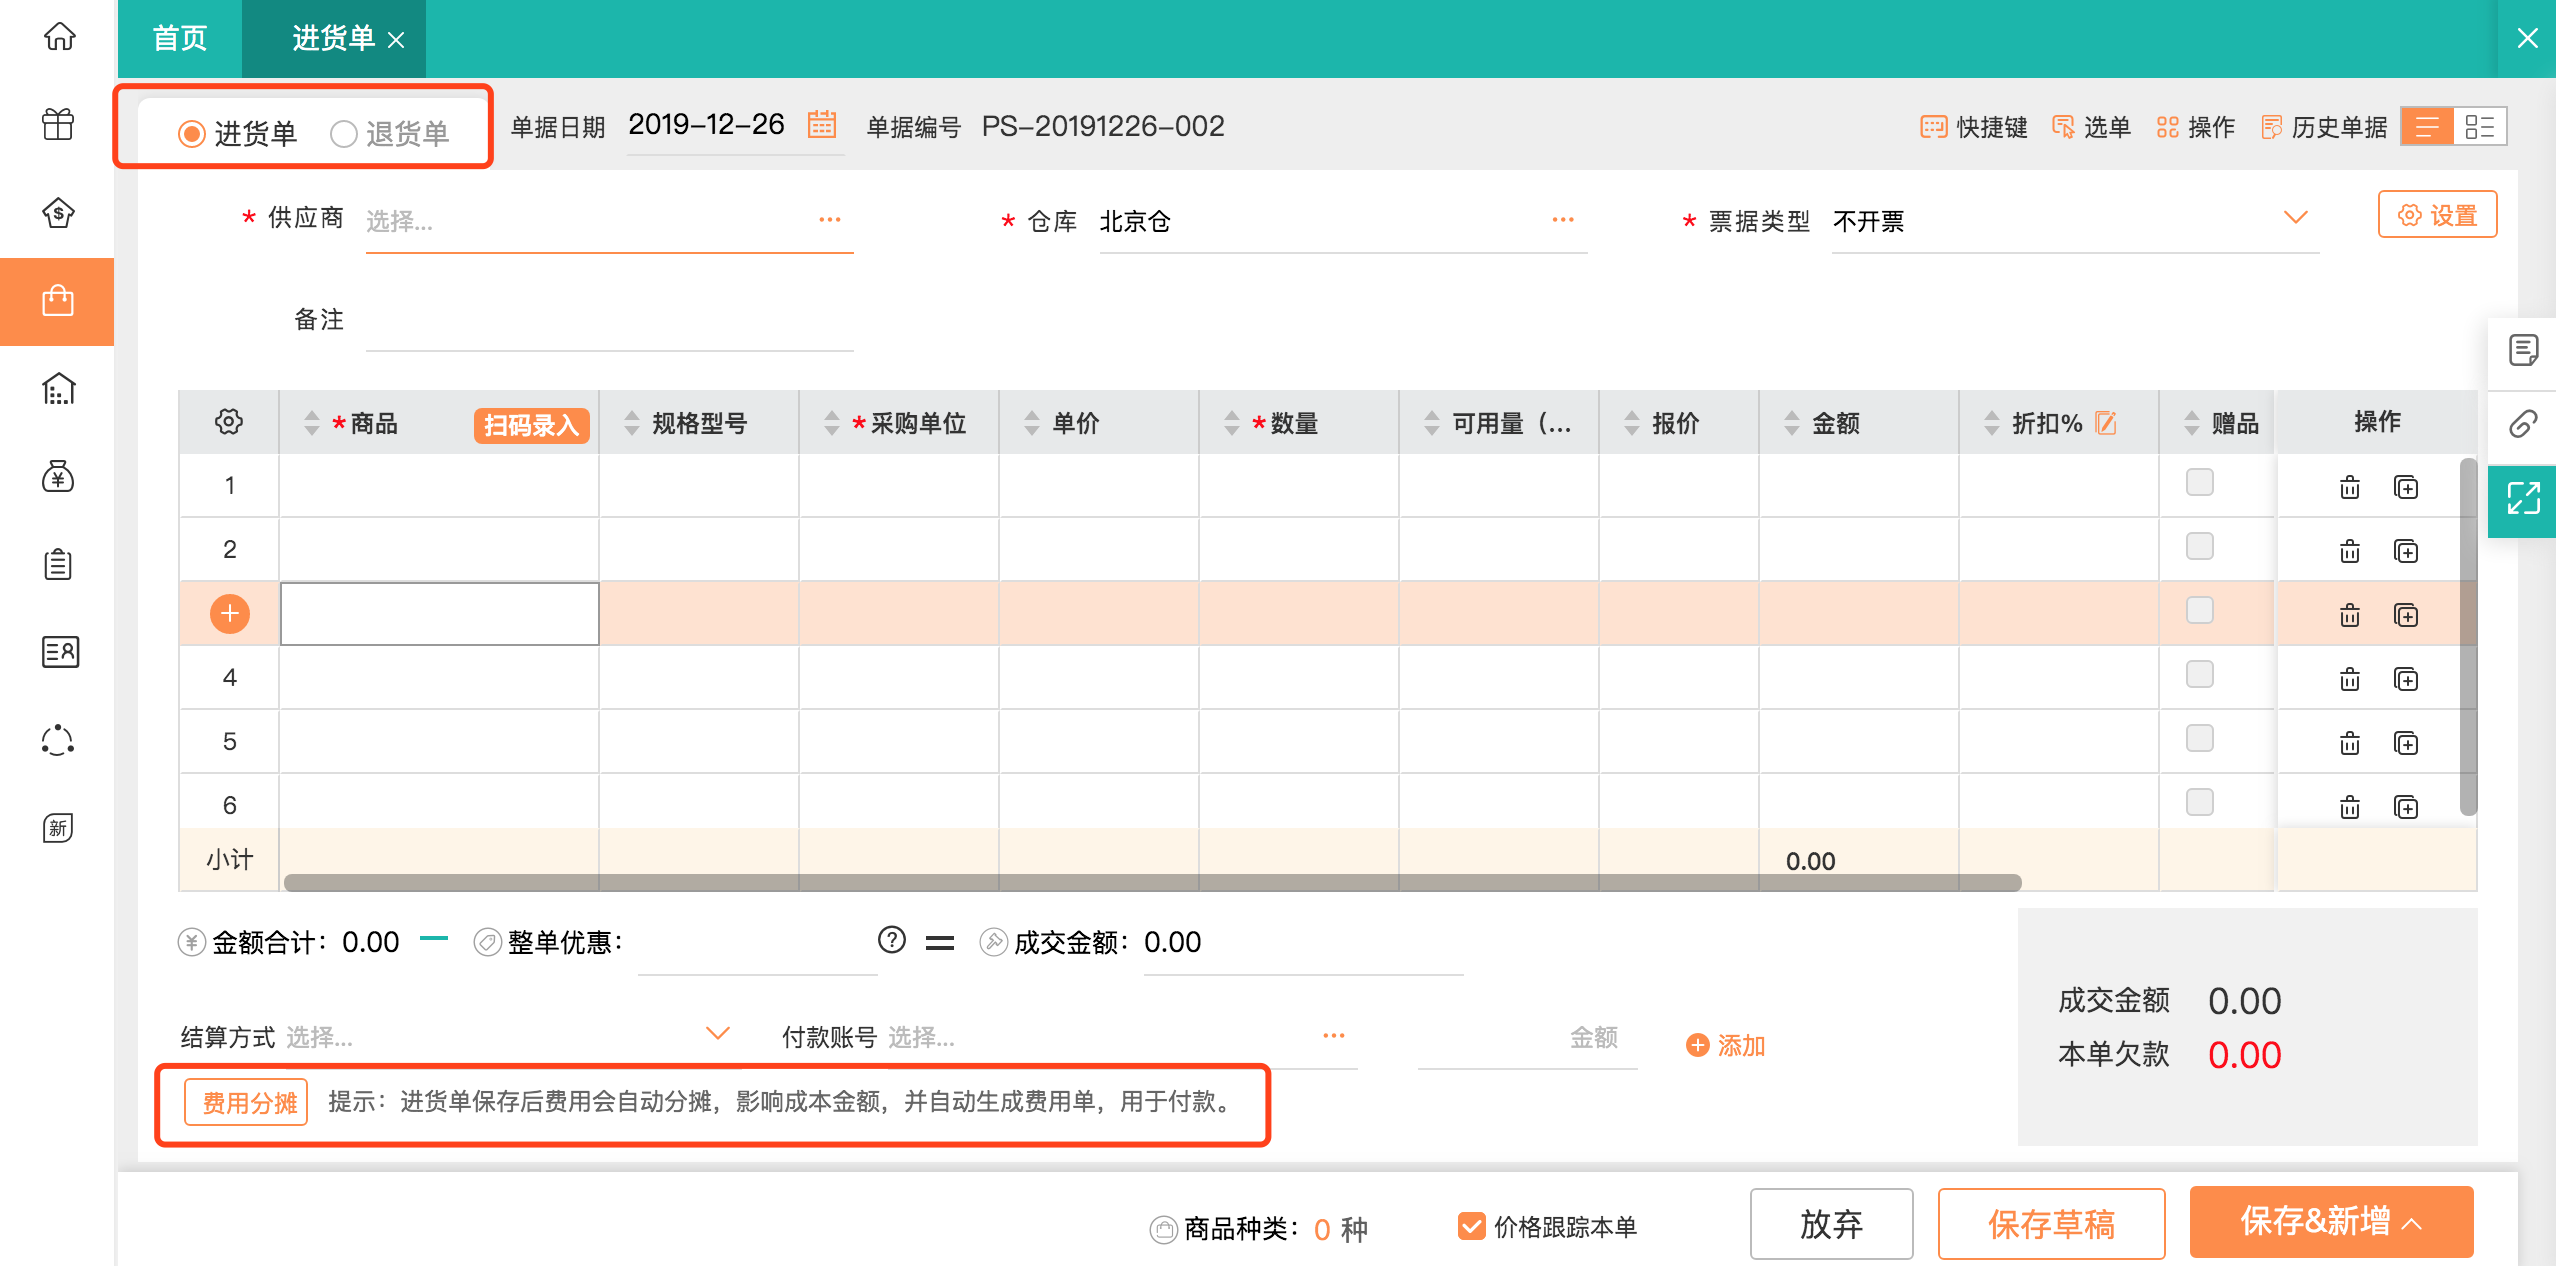The height and width of the screenshot is (1266, 2556).
Task: Open 历史单据 historical records panel
Action: tap(2329, 129)
